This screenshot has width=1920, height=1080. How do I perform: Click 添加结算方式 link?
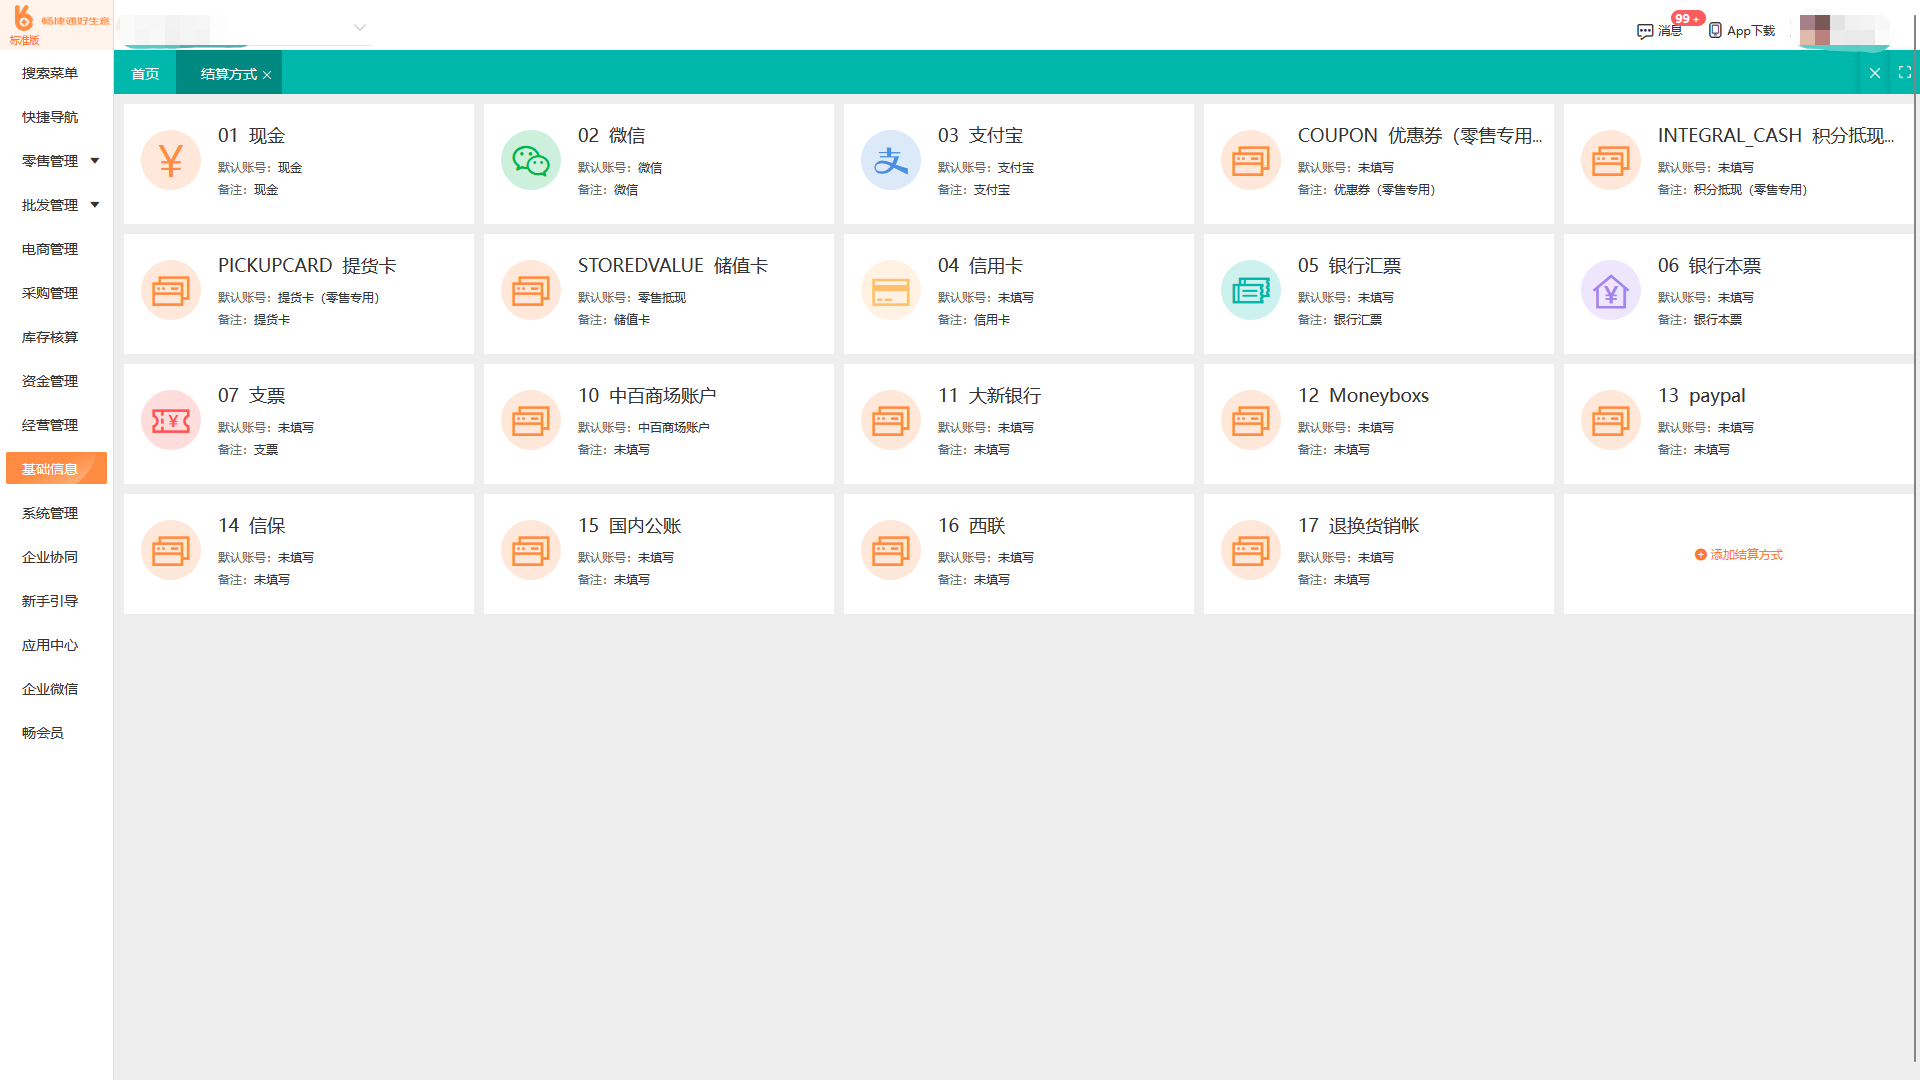[x=1738, y=553]
